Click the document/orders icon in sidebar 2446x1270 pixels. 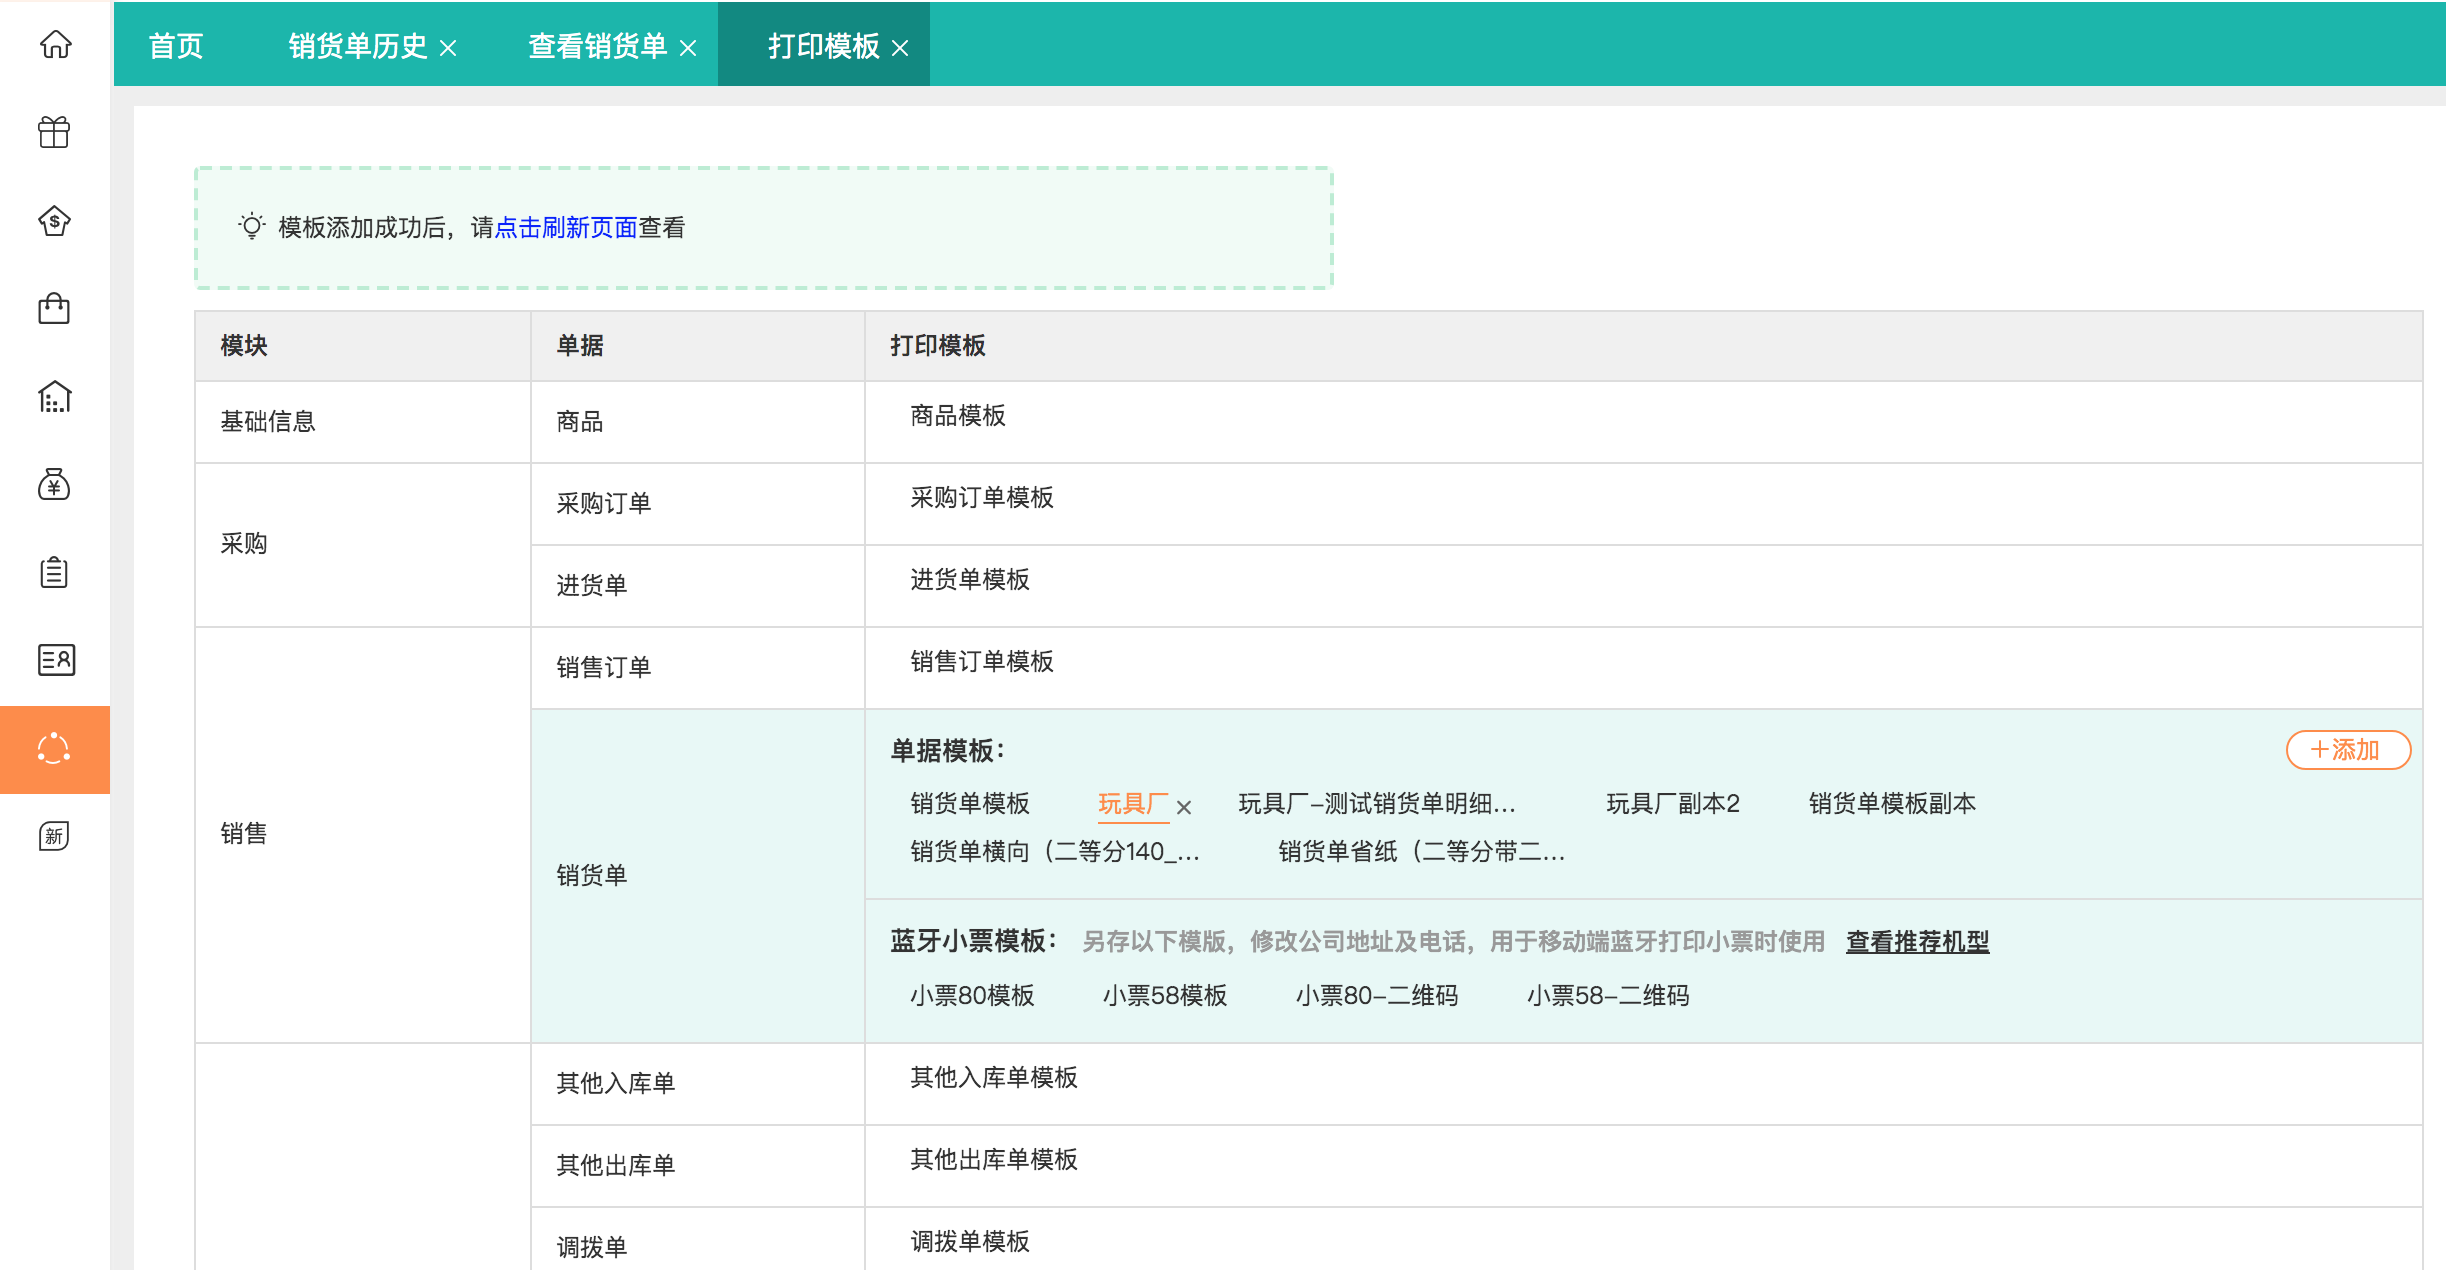[x=55, y=573]
